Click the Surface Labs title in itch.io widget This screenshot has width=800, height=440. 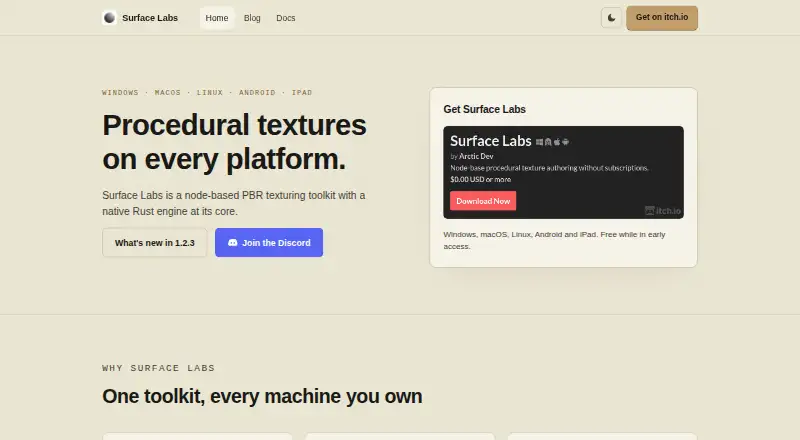[491, 141]
